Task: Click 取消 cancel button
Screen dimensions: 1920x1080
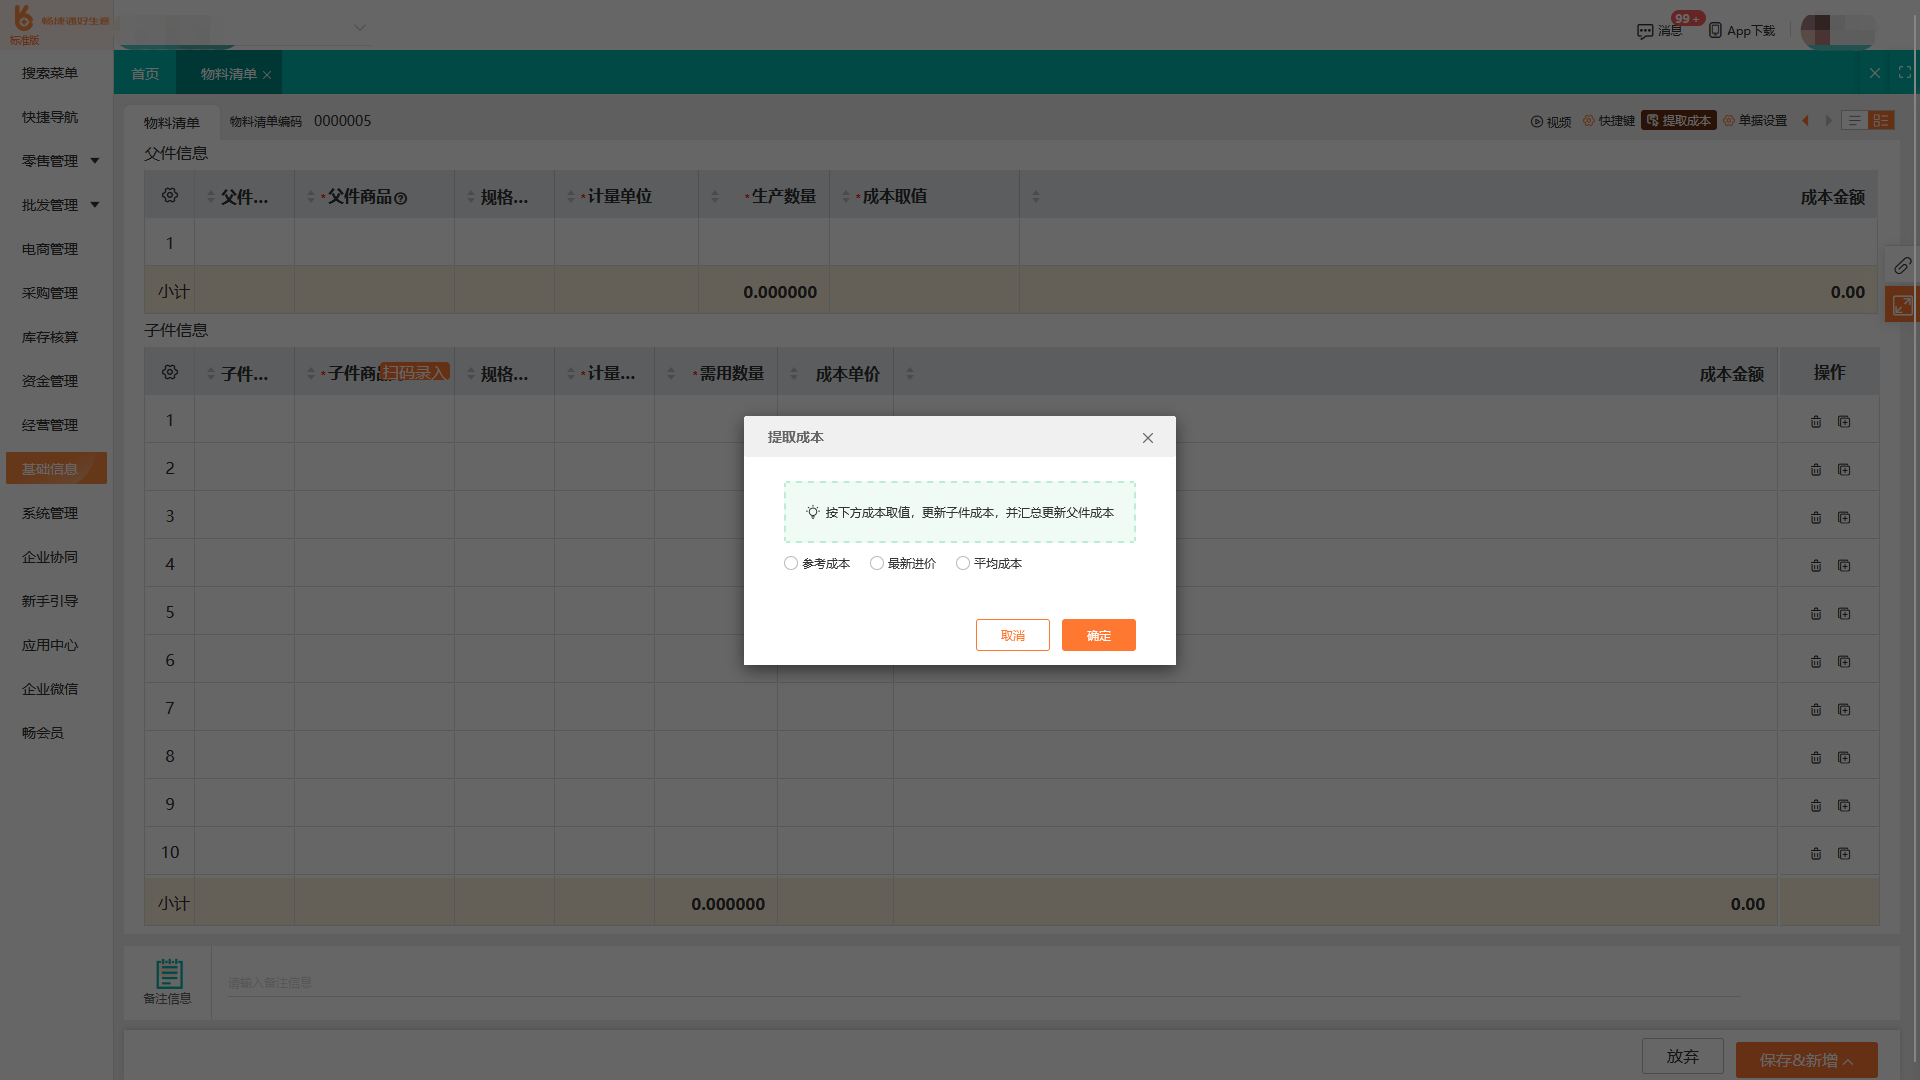Action: tap(1013, 634)
